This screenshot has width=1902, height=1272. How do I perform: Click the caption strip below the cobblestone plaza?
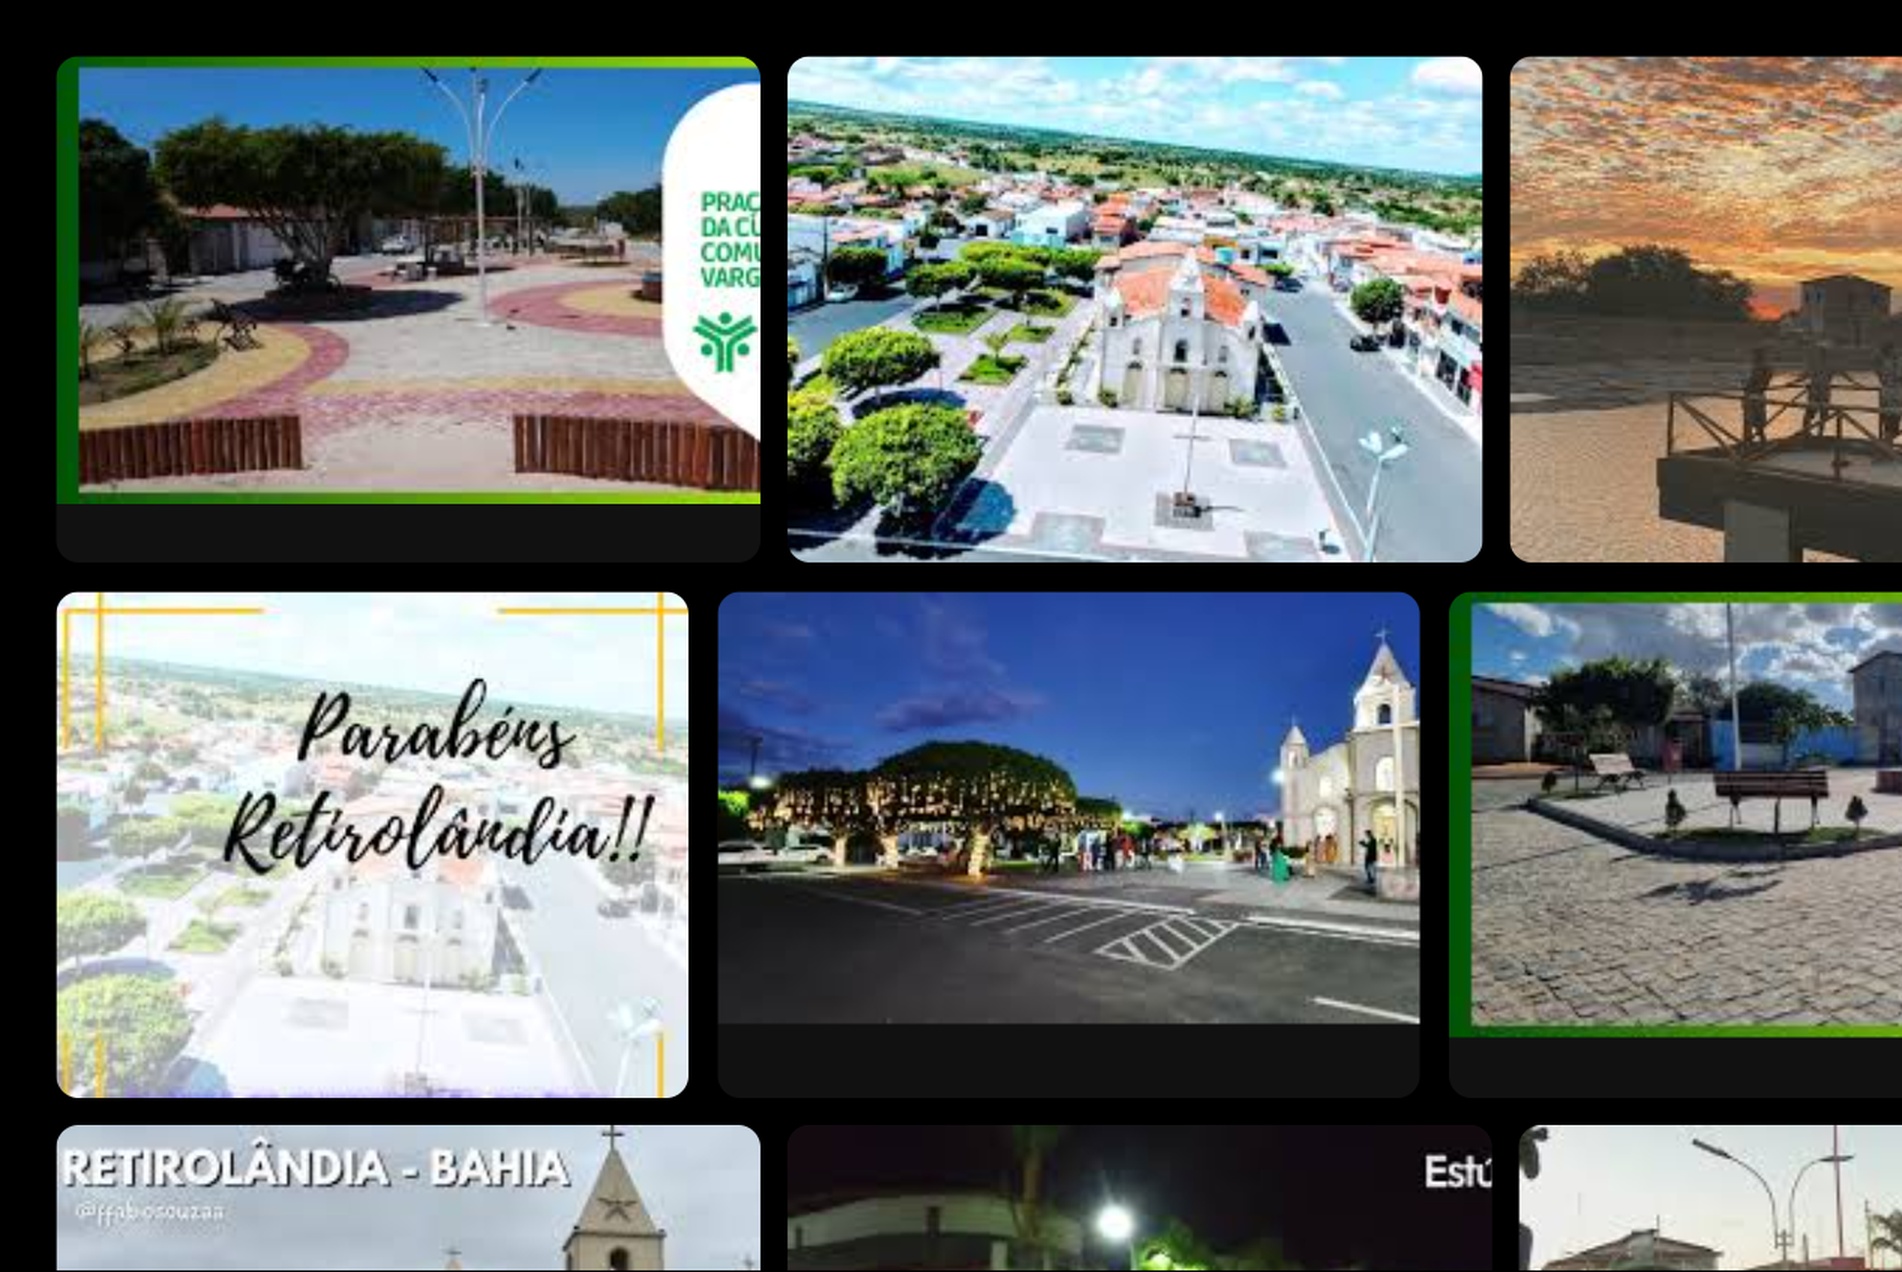tap(1675, 1067)
